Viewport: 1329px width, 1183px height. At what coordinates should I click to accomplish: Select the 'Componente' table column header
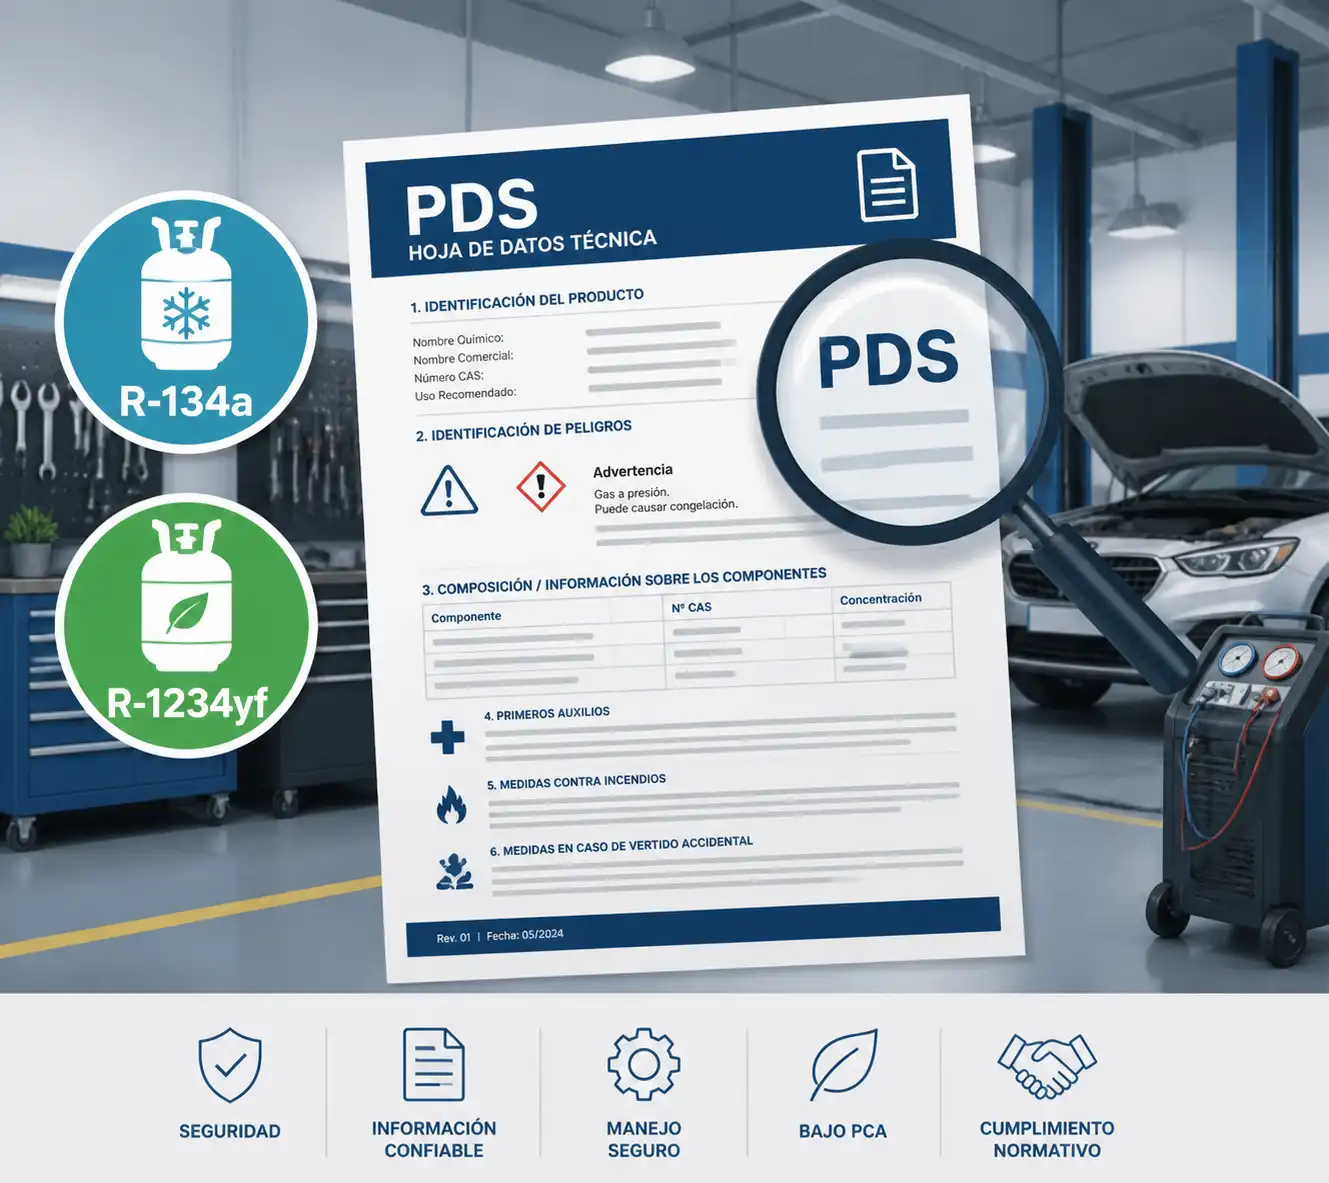(x=466, y=617)
